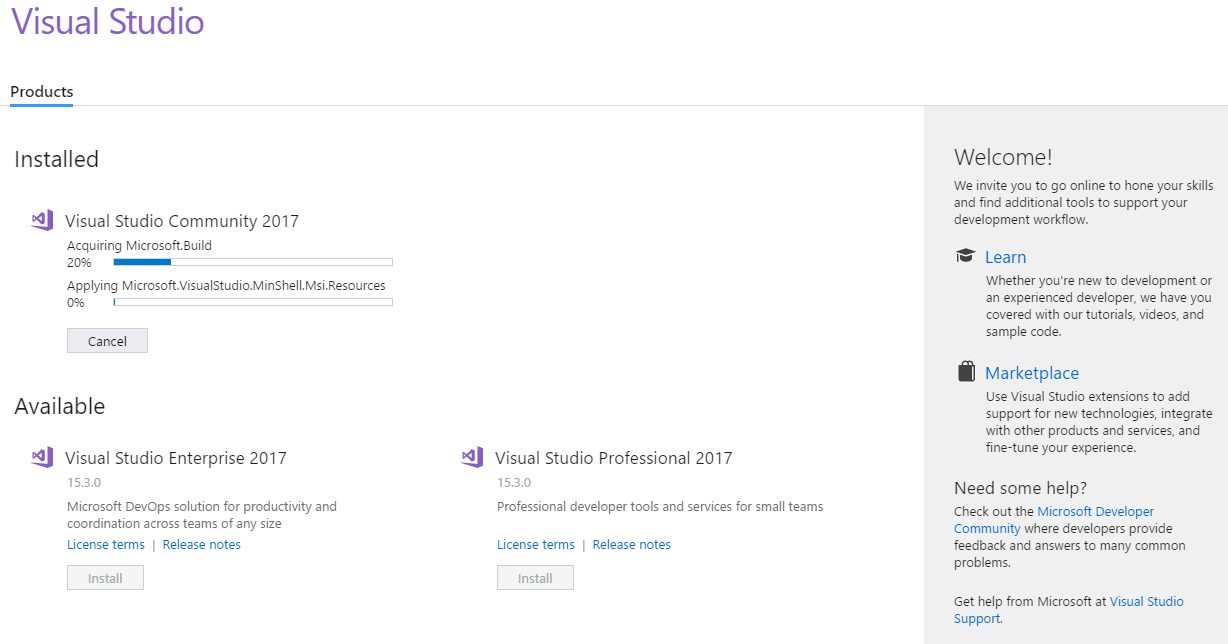Click the Applying MinShell.Msi.Resources progress bar
The image size is (1228, 644).
(252, 301)
